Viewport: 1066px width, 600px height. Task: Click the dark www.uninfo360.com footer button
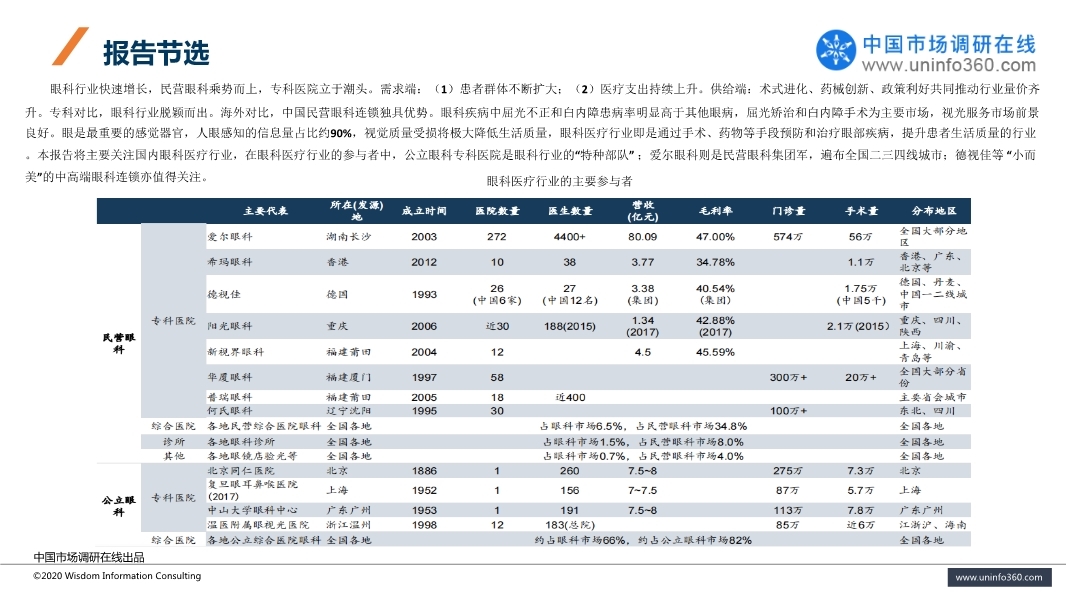click(x=998, y=577)
